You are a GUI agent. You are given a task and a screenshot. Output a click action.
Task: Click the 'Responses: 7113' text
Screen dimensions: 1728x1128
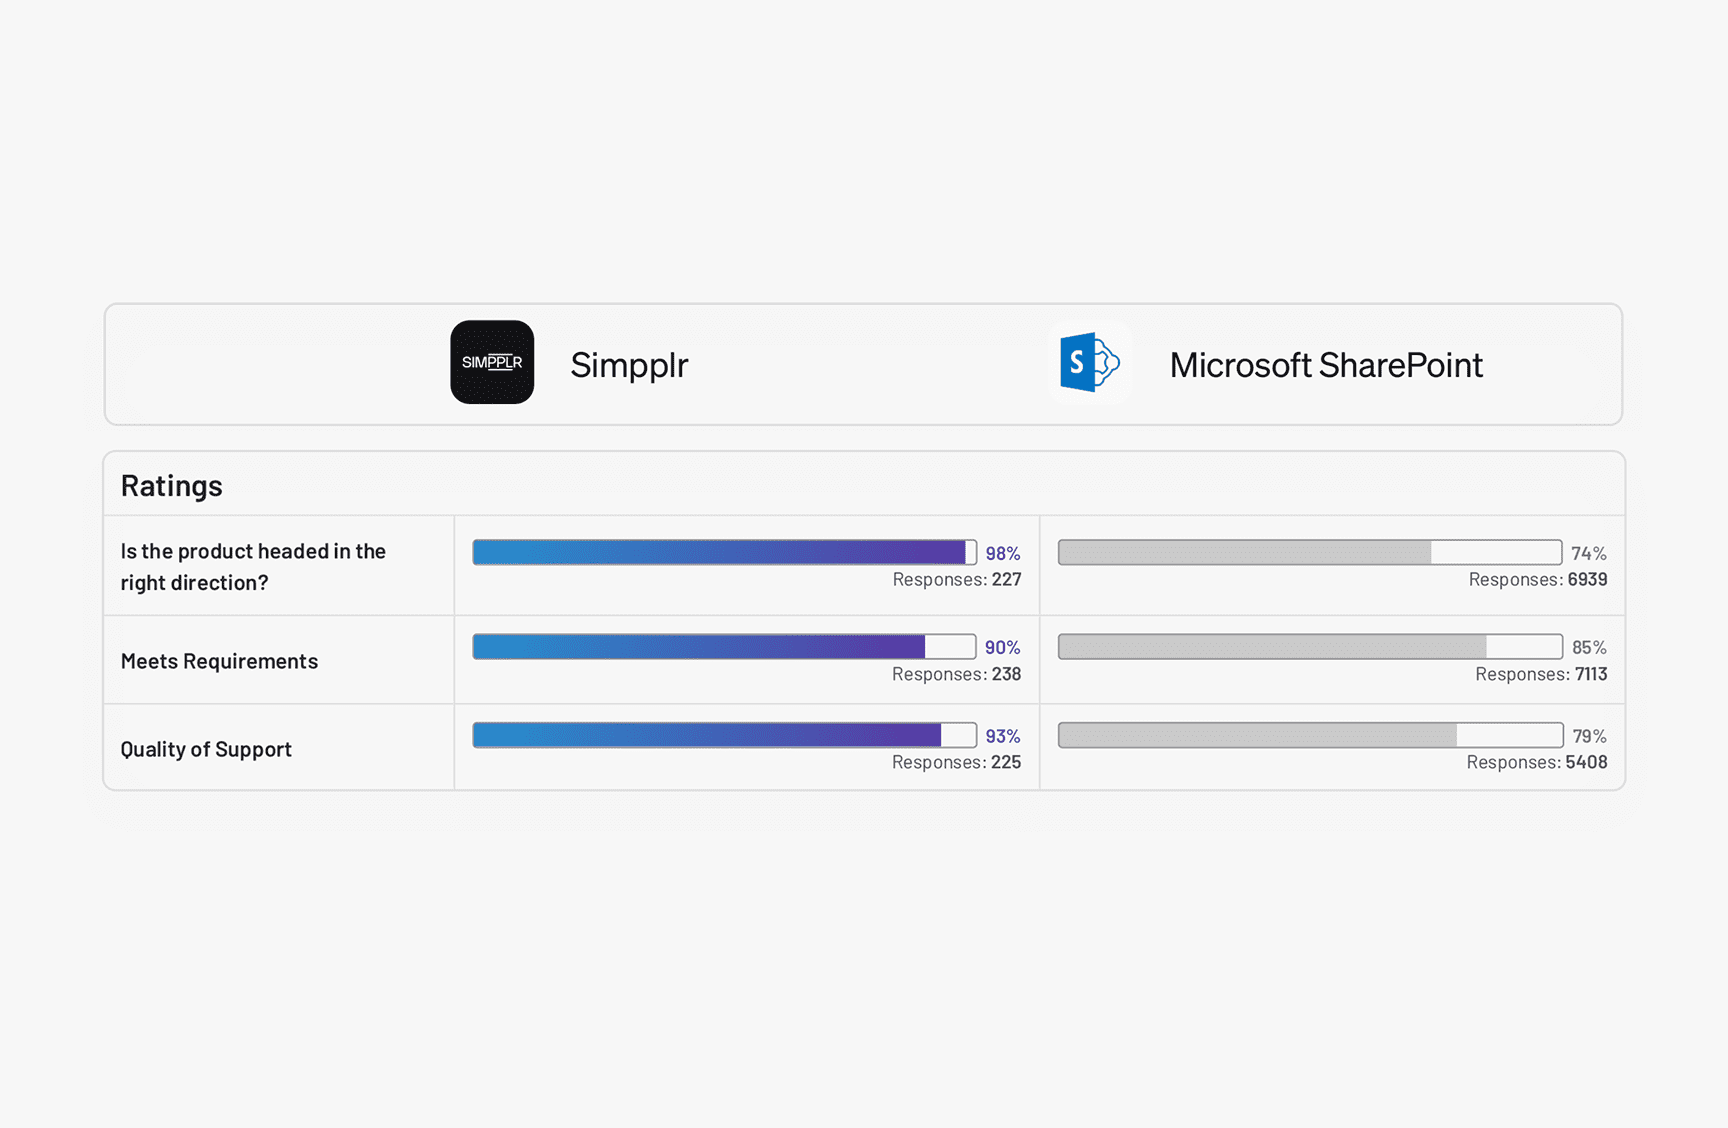click(x=1540, y=674)
